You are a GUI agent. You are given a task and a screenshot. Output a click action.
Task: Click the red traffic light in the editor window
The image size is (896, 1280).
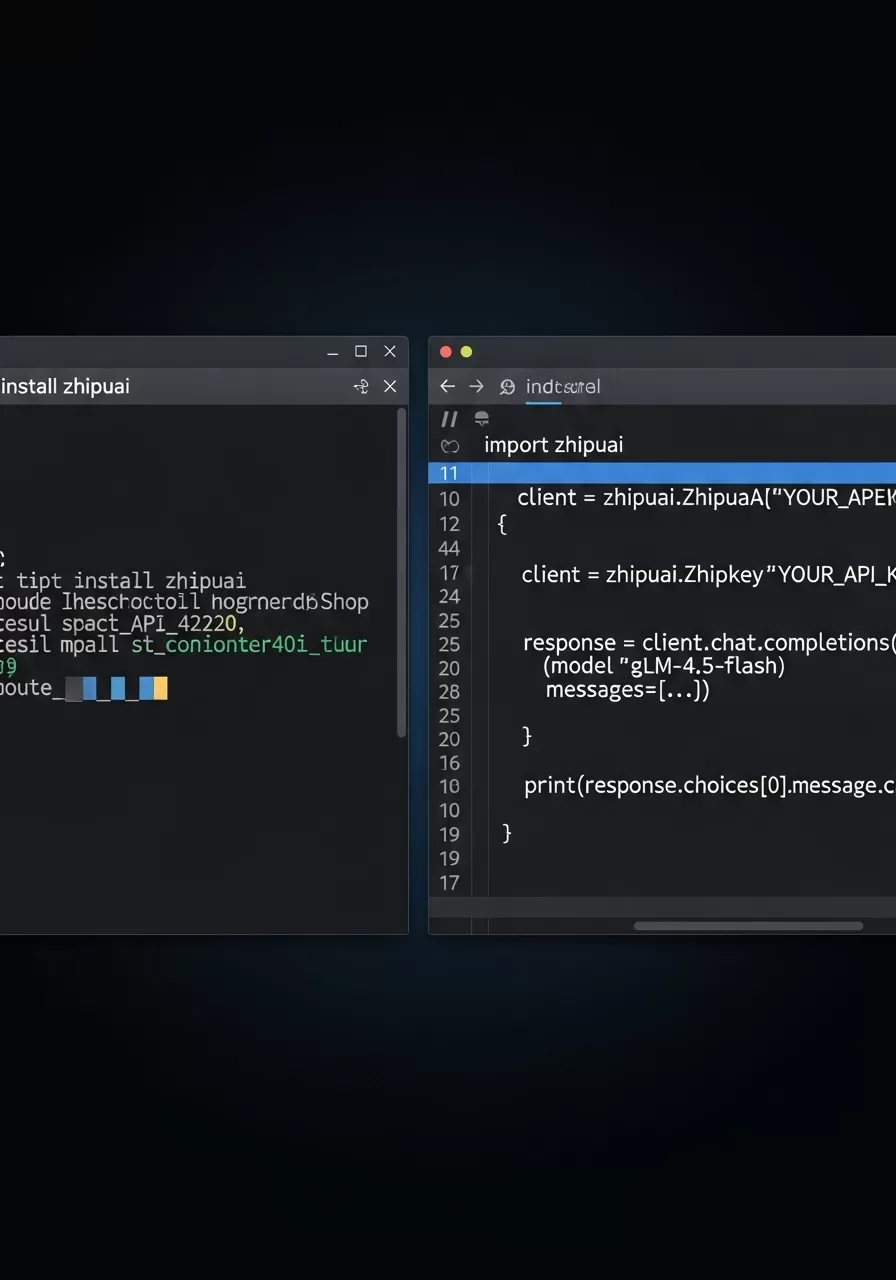point(445,352)
